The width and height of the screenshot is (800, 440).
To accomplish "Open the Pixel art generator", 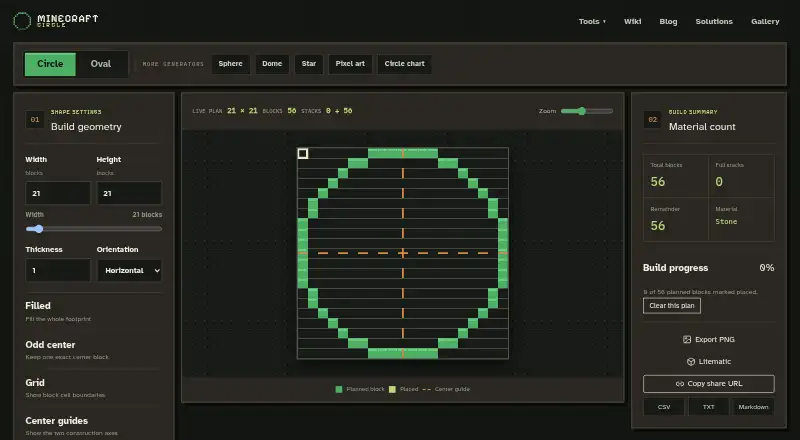I will pyautogui.click(x=350, y=64).
